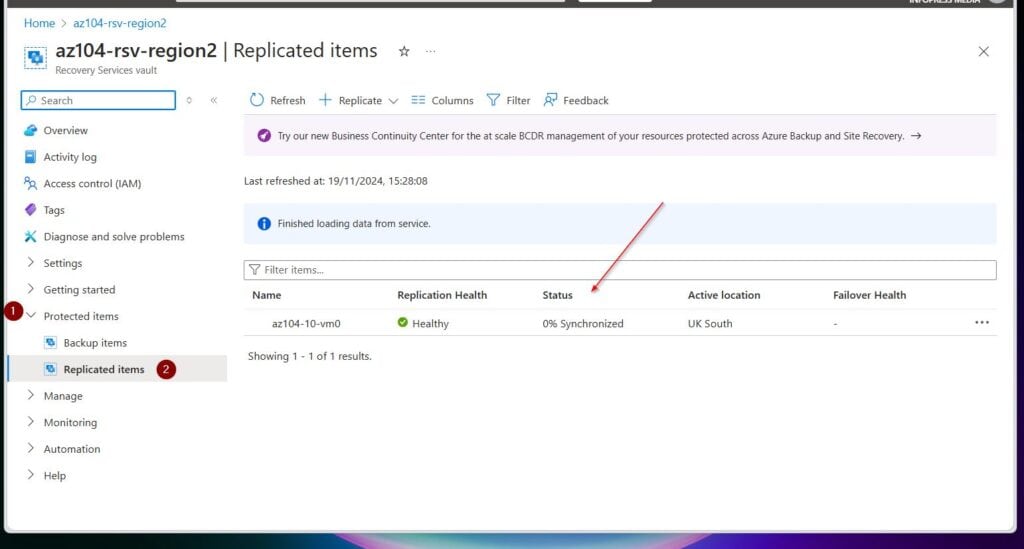Screen dimensions: 1024x549
Task: Click the plus icon for Replicate
Action: (325, 100)
